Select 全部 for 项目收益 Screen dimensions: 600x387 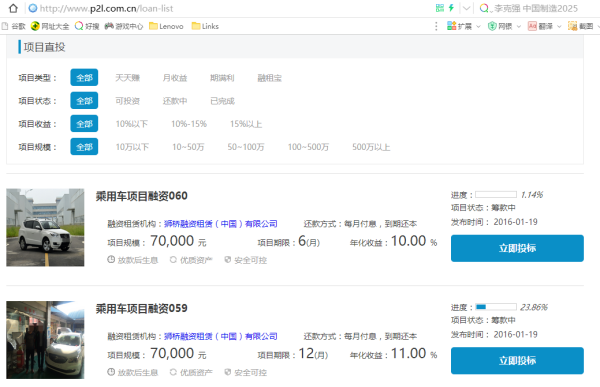click(x=84, y=124)
